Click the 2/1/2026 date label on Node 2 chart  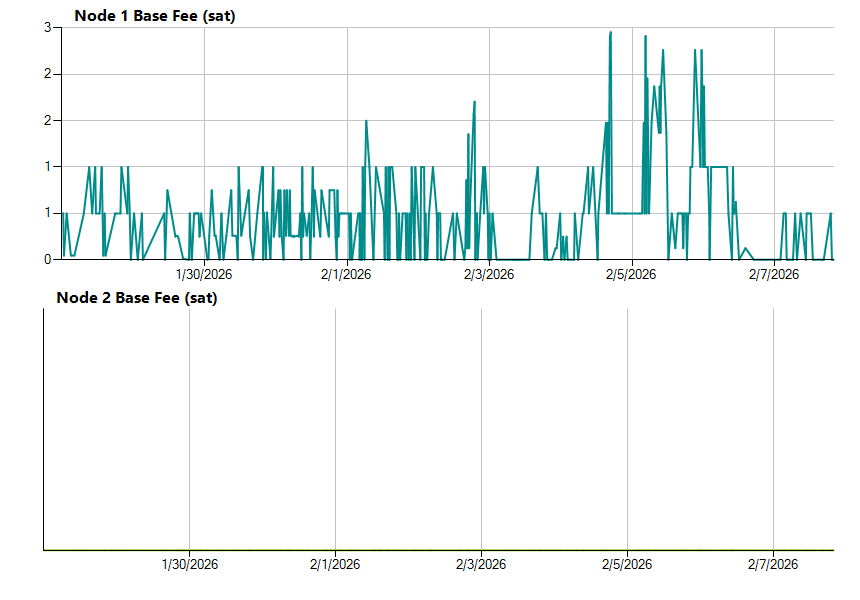[x=335, y=565]
